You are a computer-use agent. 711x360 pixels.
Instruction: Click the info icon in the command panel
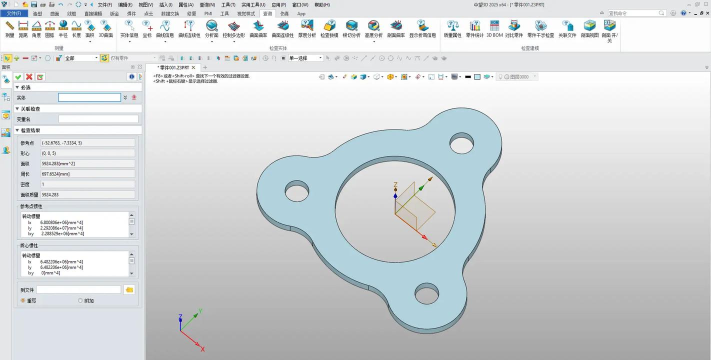pos(132,77)
